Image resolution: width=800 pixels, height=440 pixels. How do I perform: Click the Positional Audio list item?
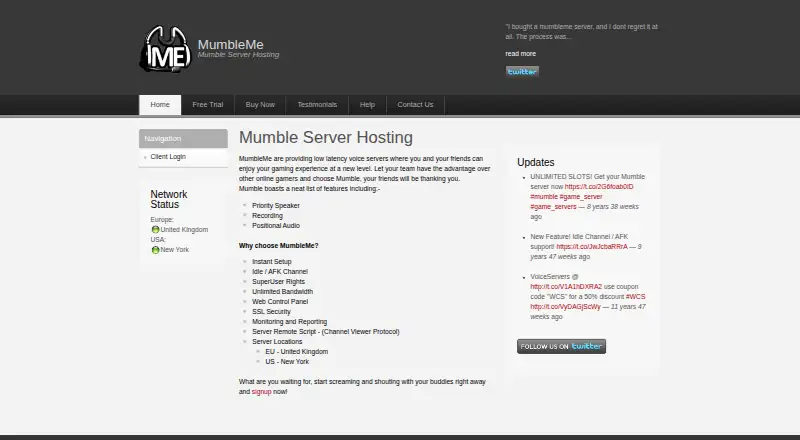pyautogui.click(x=276, y=226)
